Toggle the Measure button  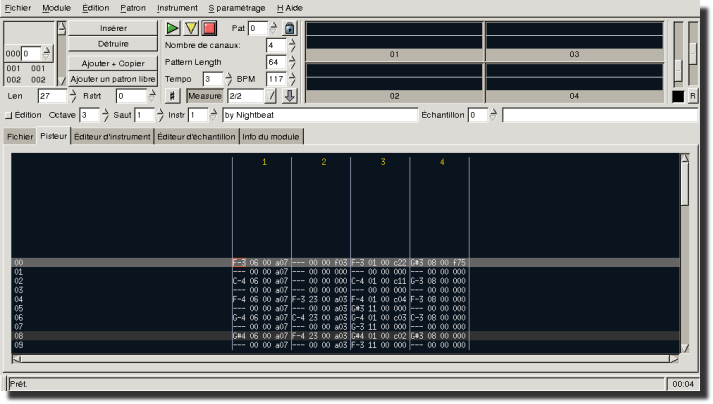205,96
